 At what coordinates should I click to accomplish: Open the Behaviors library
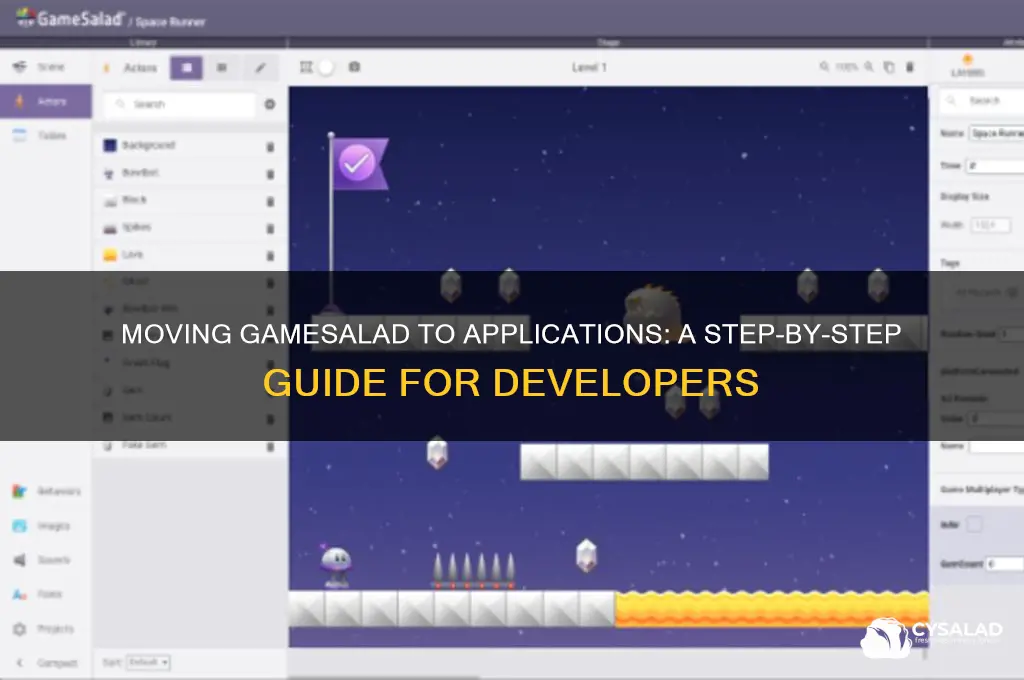(x=46, y=491)
